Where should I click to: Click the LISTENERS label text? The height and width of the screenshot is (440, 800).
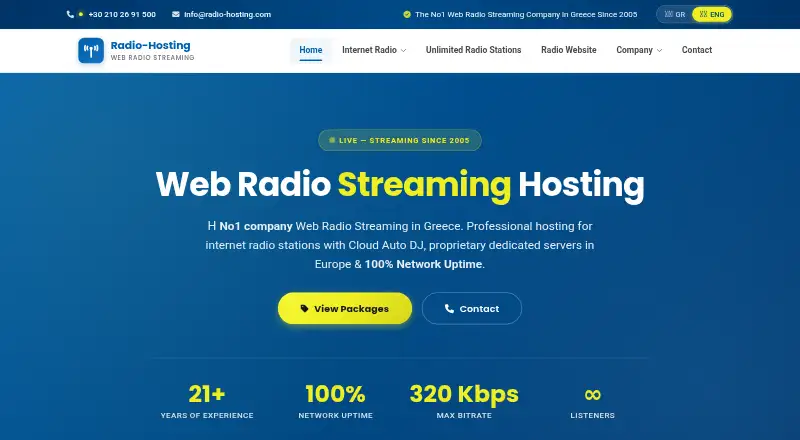pyautogui.click(x=592, y=415)
